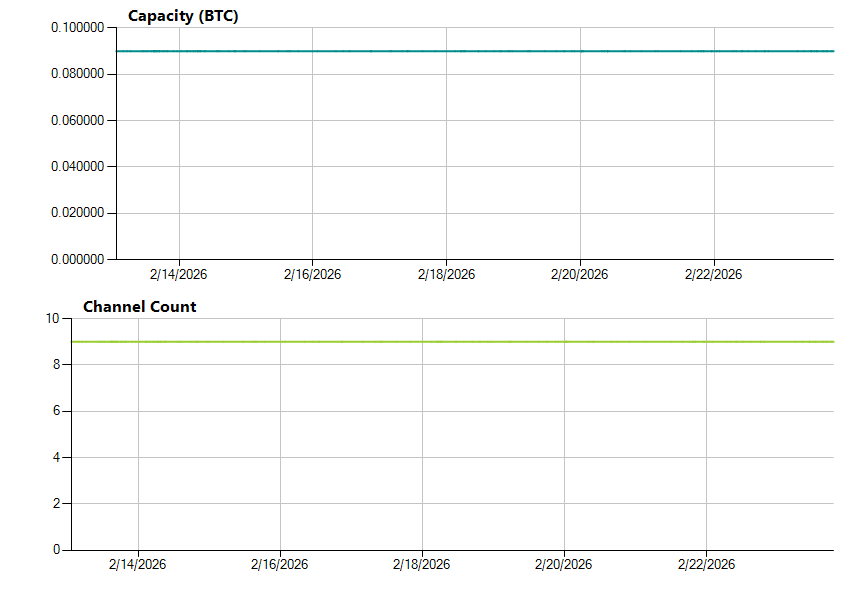Click the "Capacity (BTC)" chart title

(x=183, y=16)
